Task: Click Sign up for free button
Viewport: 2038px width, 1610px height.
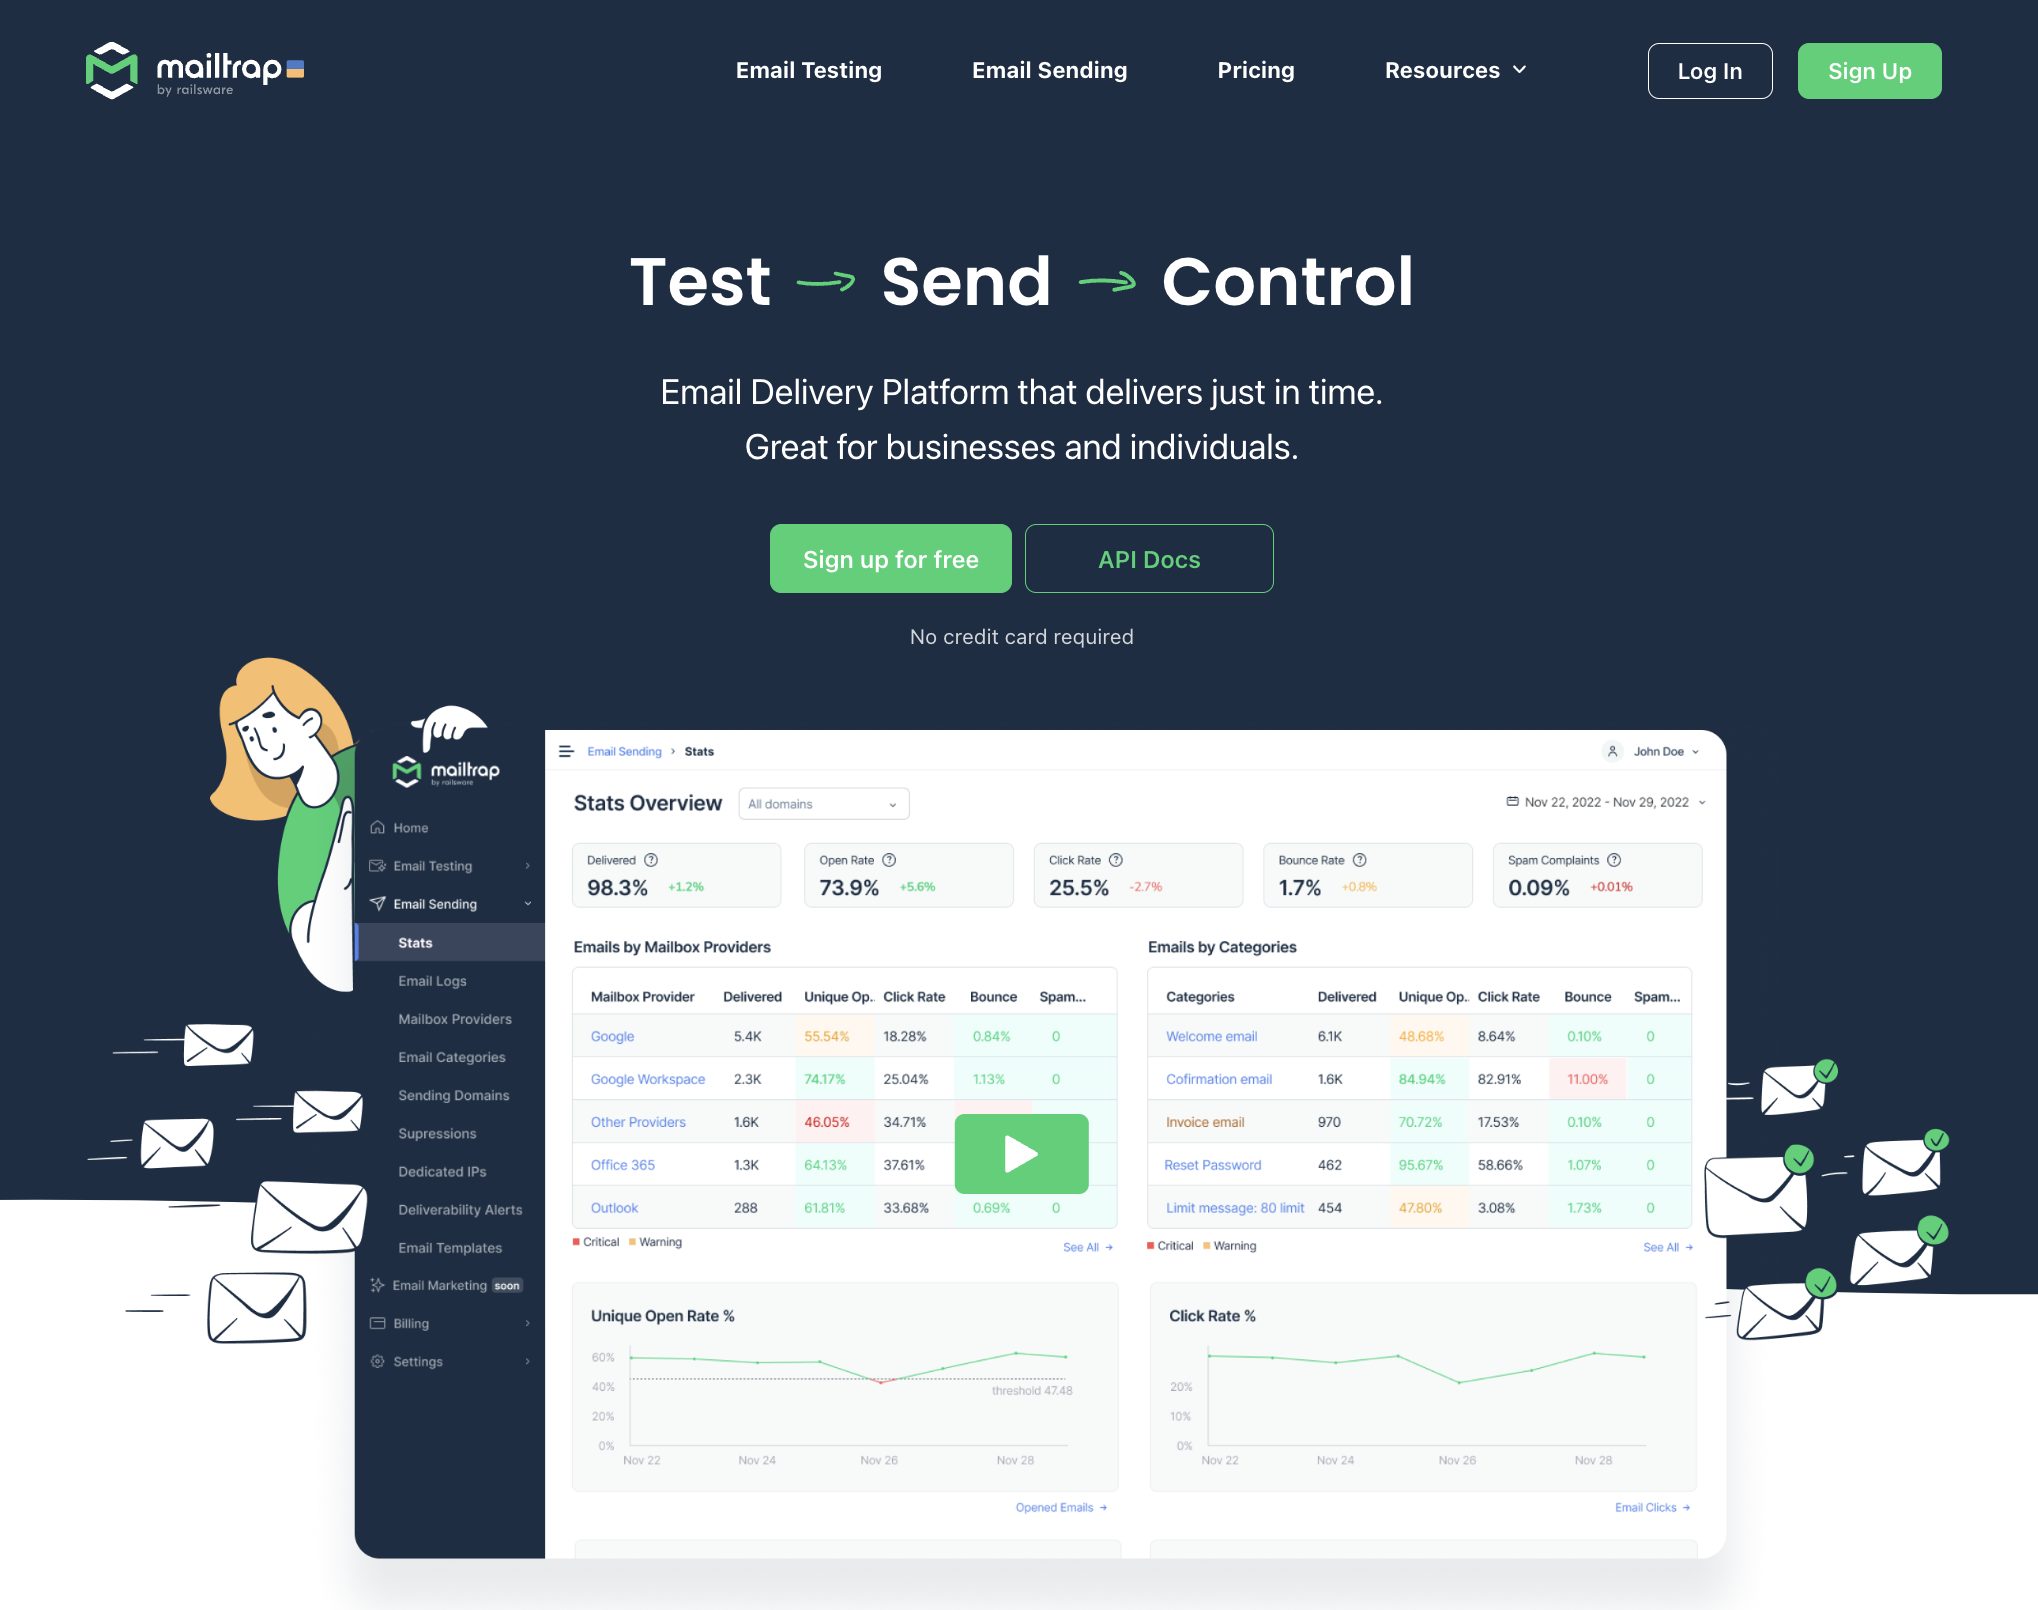Action: [x=892, y=558]
